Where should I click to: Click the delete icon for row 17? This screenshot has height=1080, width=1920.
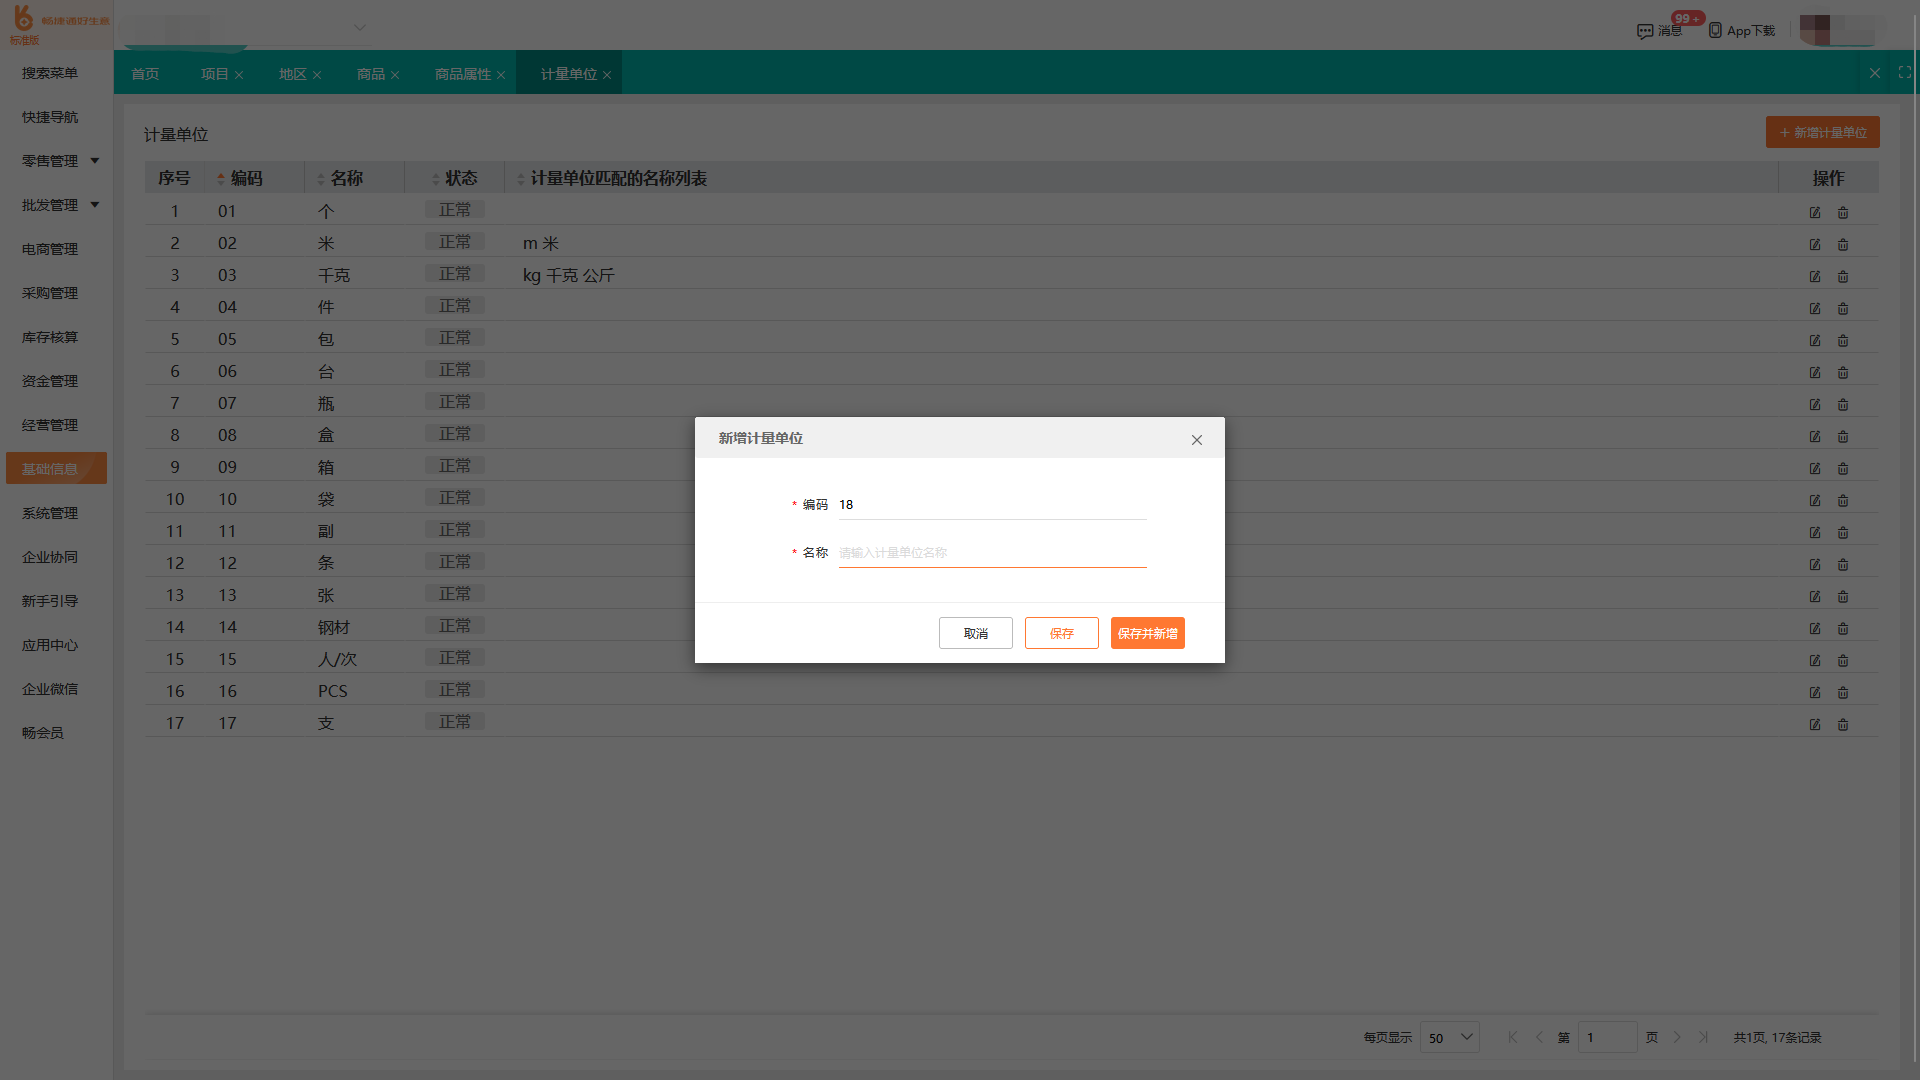[x=1842, y=725]
